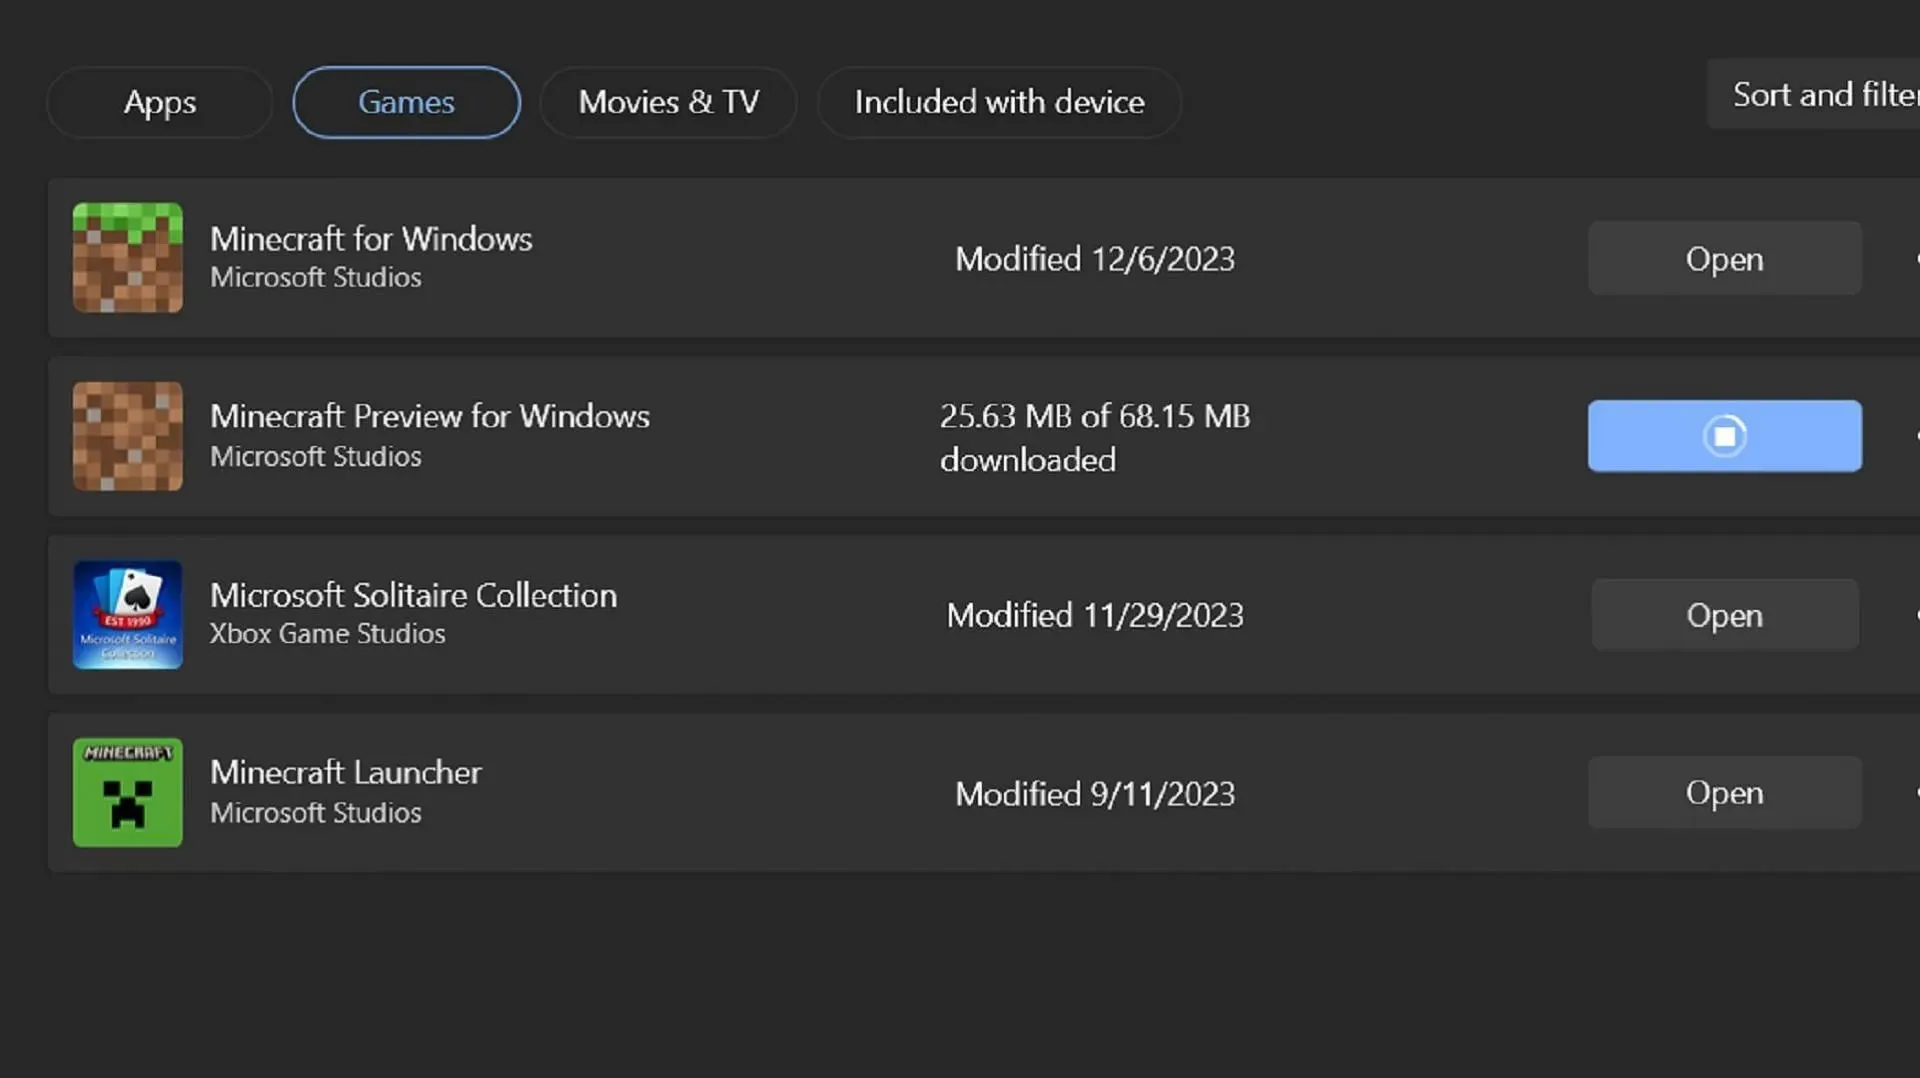Image resolution: width=1920 pixels, height=1078 pixels.
Task: Click the Minecraft Preview for Windows title
Action: pyautogui.click(x=430, y=416)
